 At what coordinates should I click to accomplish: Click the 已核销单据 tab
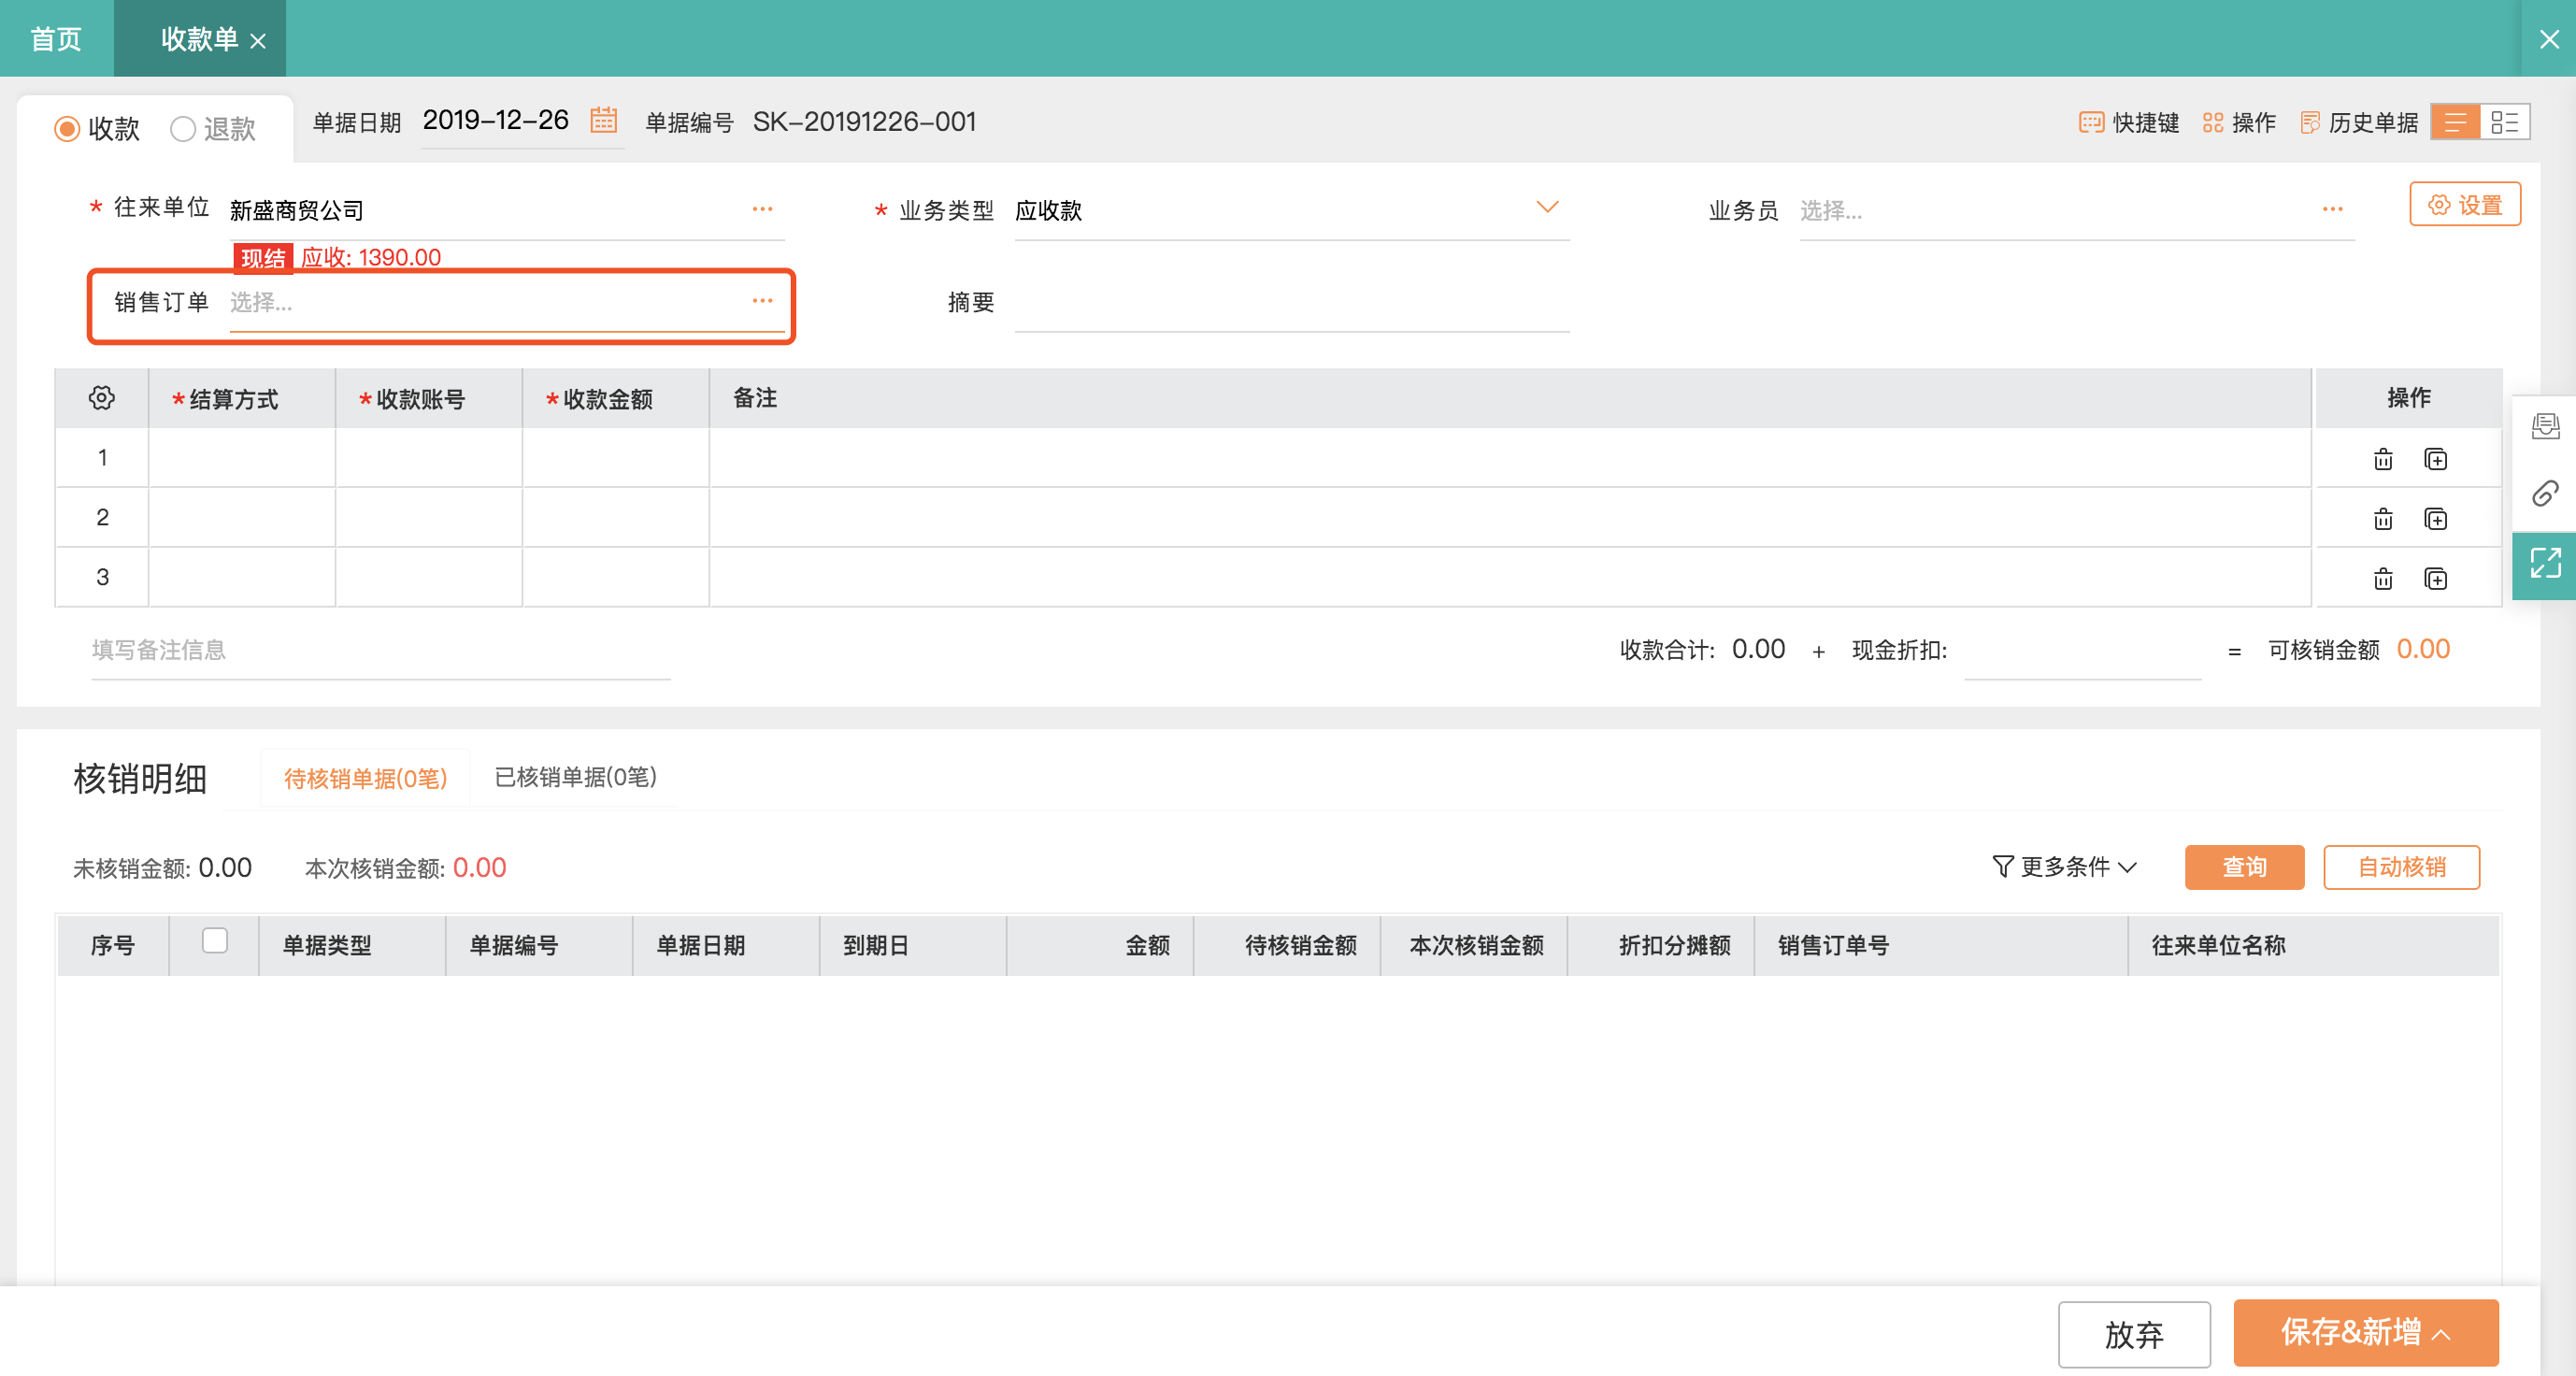(x=578, y=779)
